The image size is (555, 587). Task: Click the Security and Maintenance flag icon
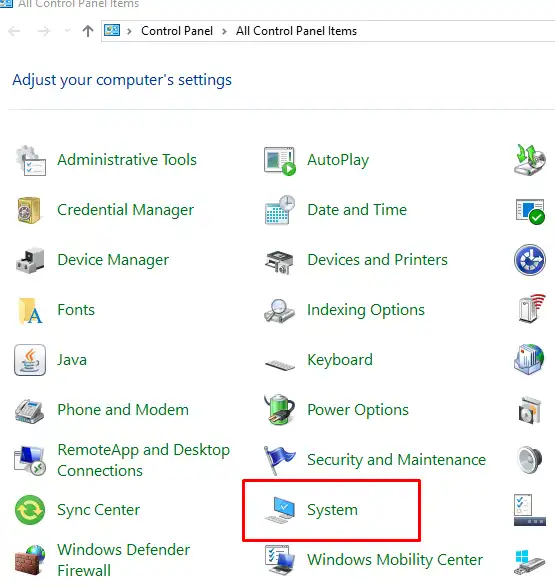tap(280, 460)
